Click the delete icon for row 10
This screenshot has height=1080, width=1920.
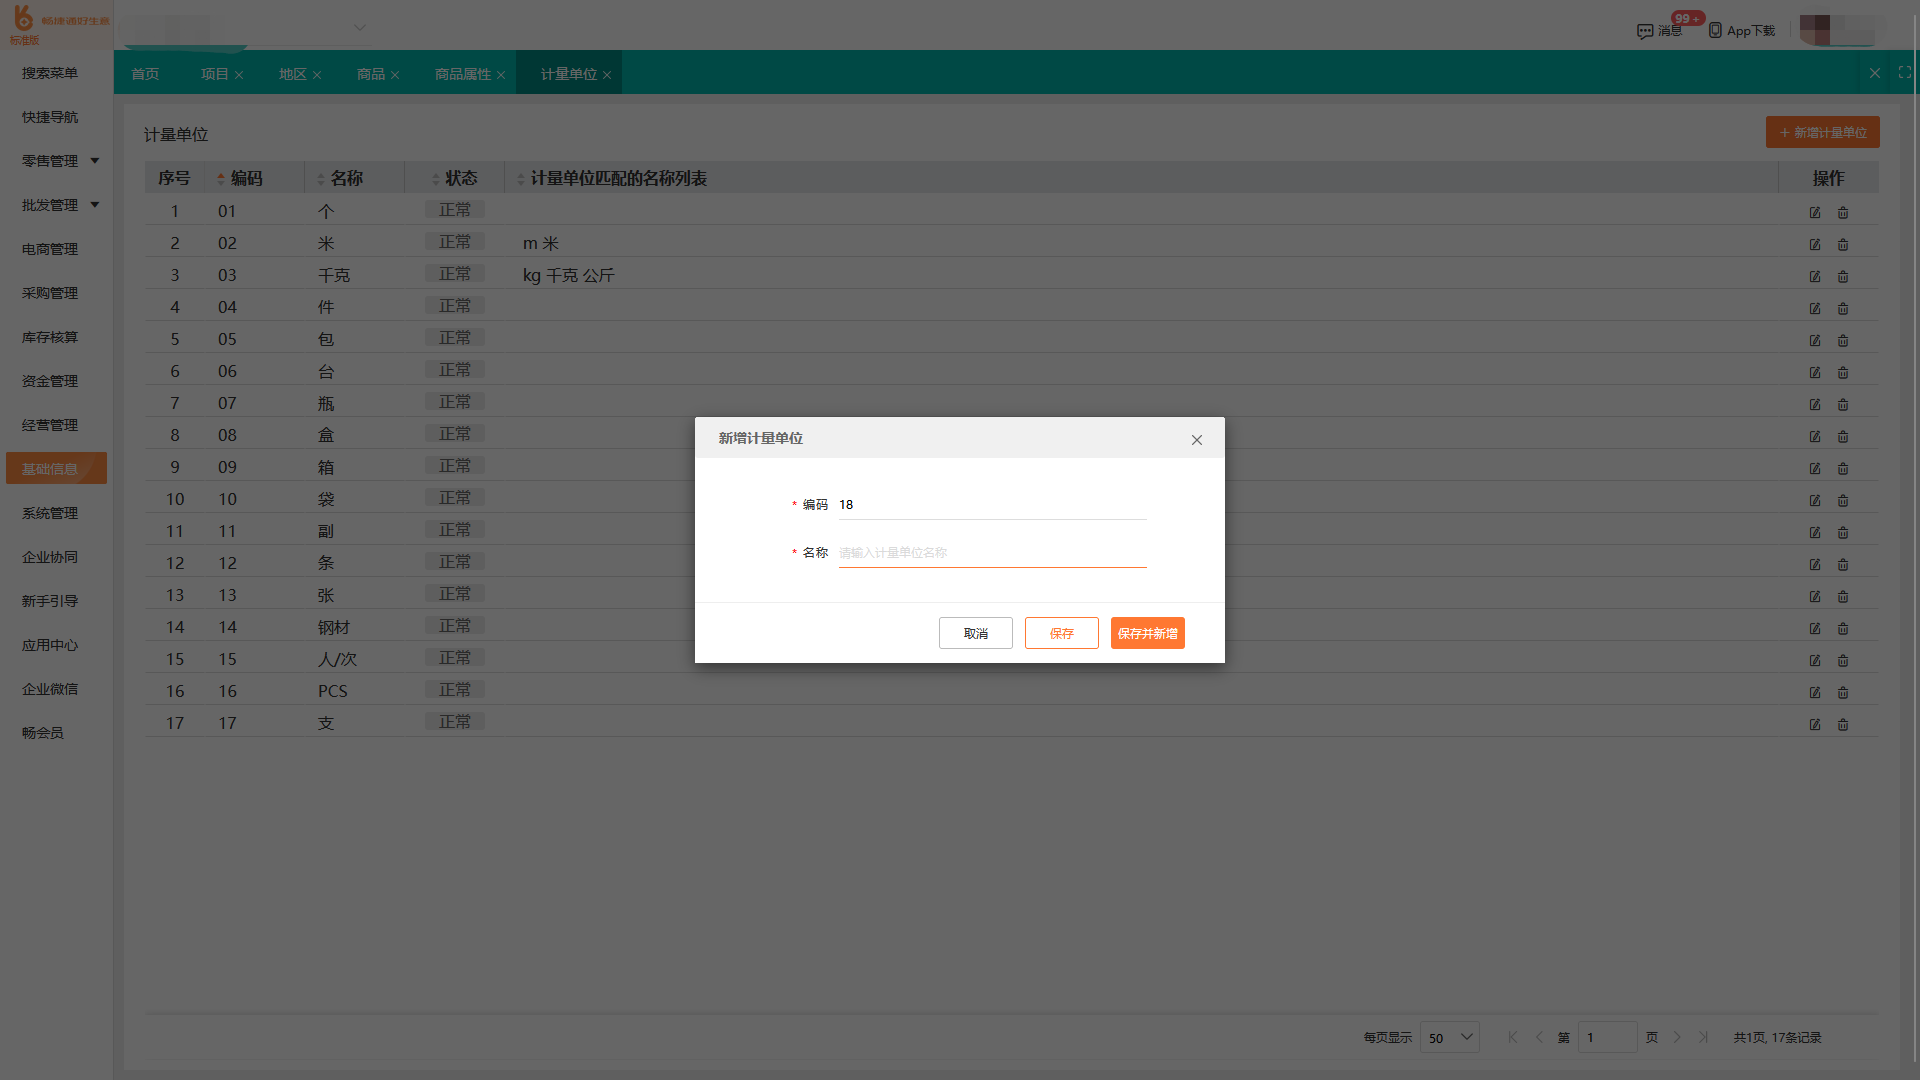point(1844,500)
